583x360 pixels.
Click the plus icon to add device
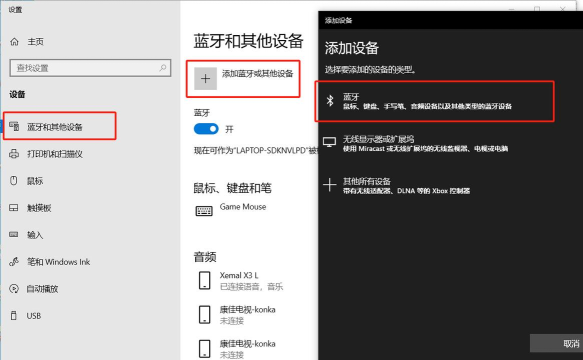(205, 78)
